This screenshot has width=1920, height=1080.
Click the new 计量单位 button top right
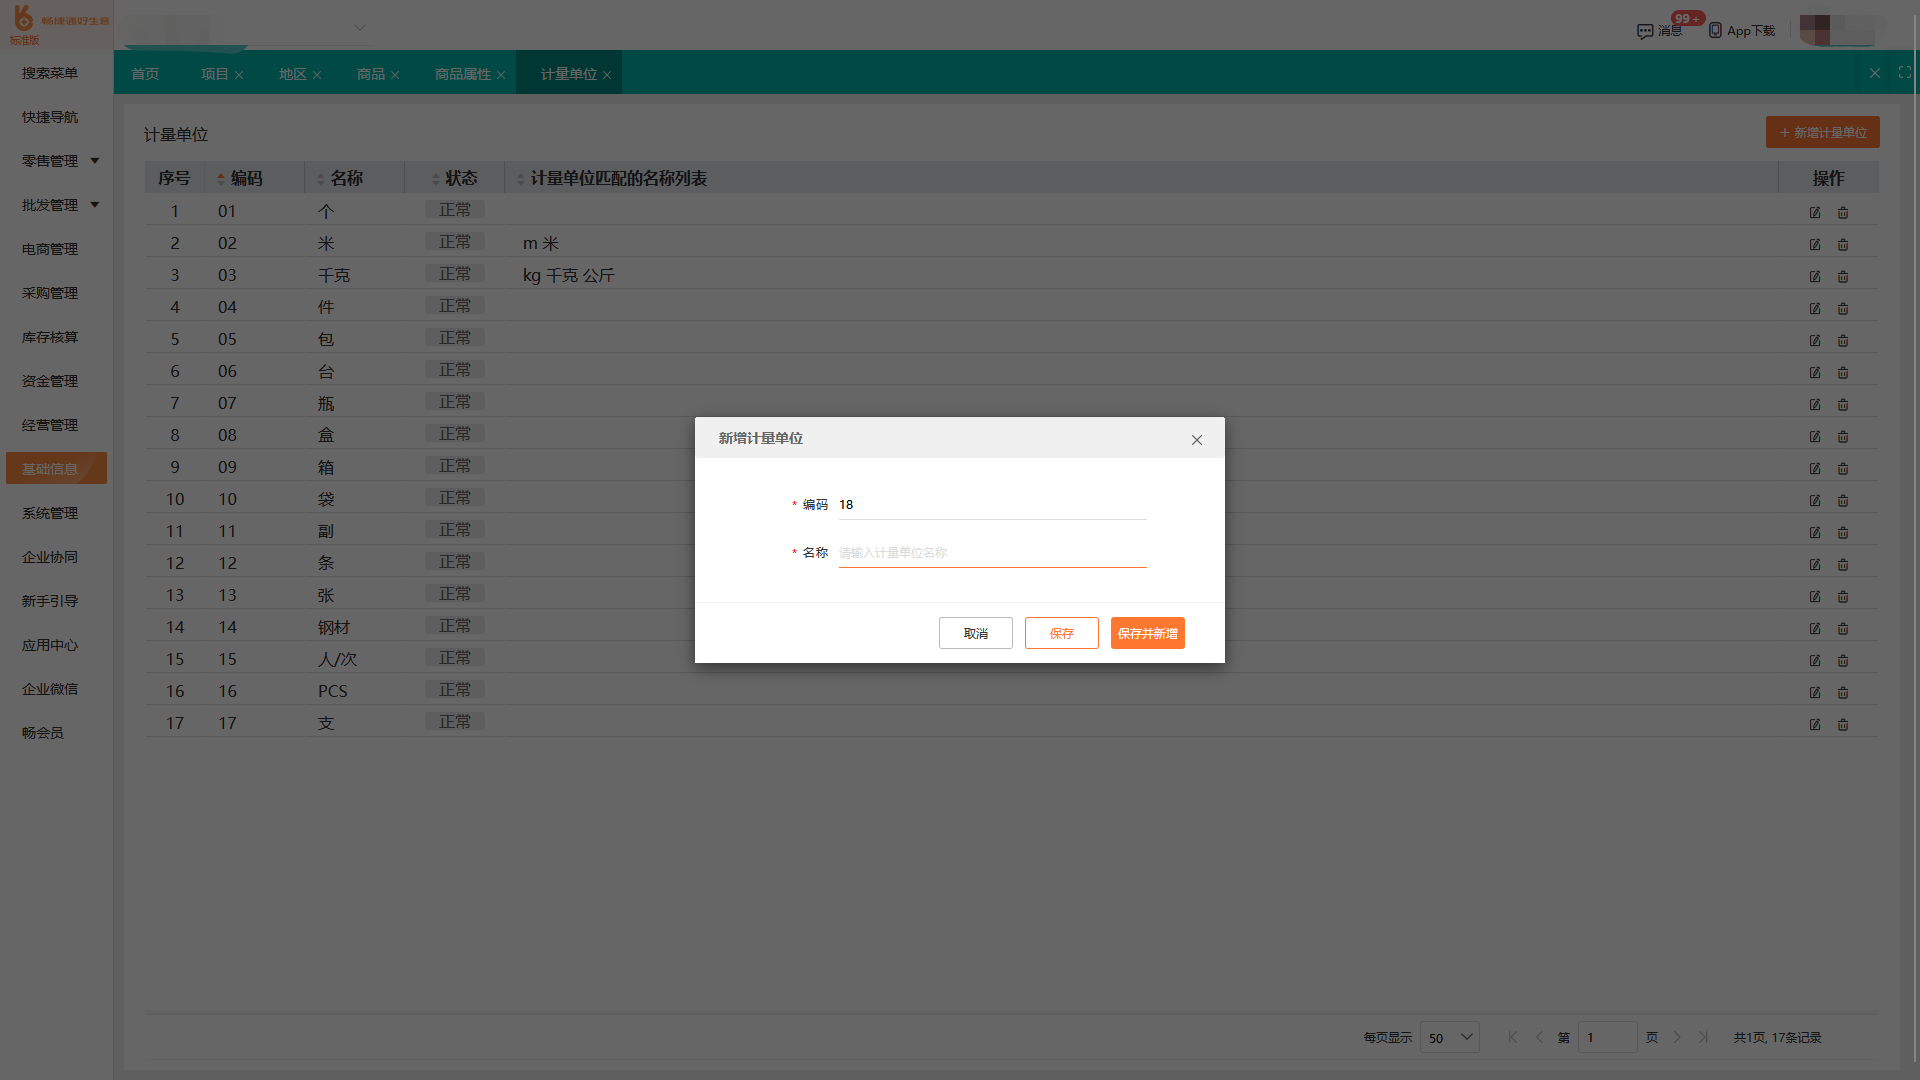click(x=1822, y=132)
